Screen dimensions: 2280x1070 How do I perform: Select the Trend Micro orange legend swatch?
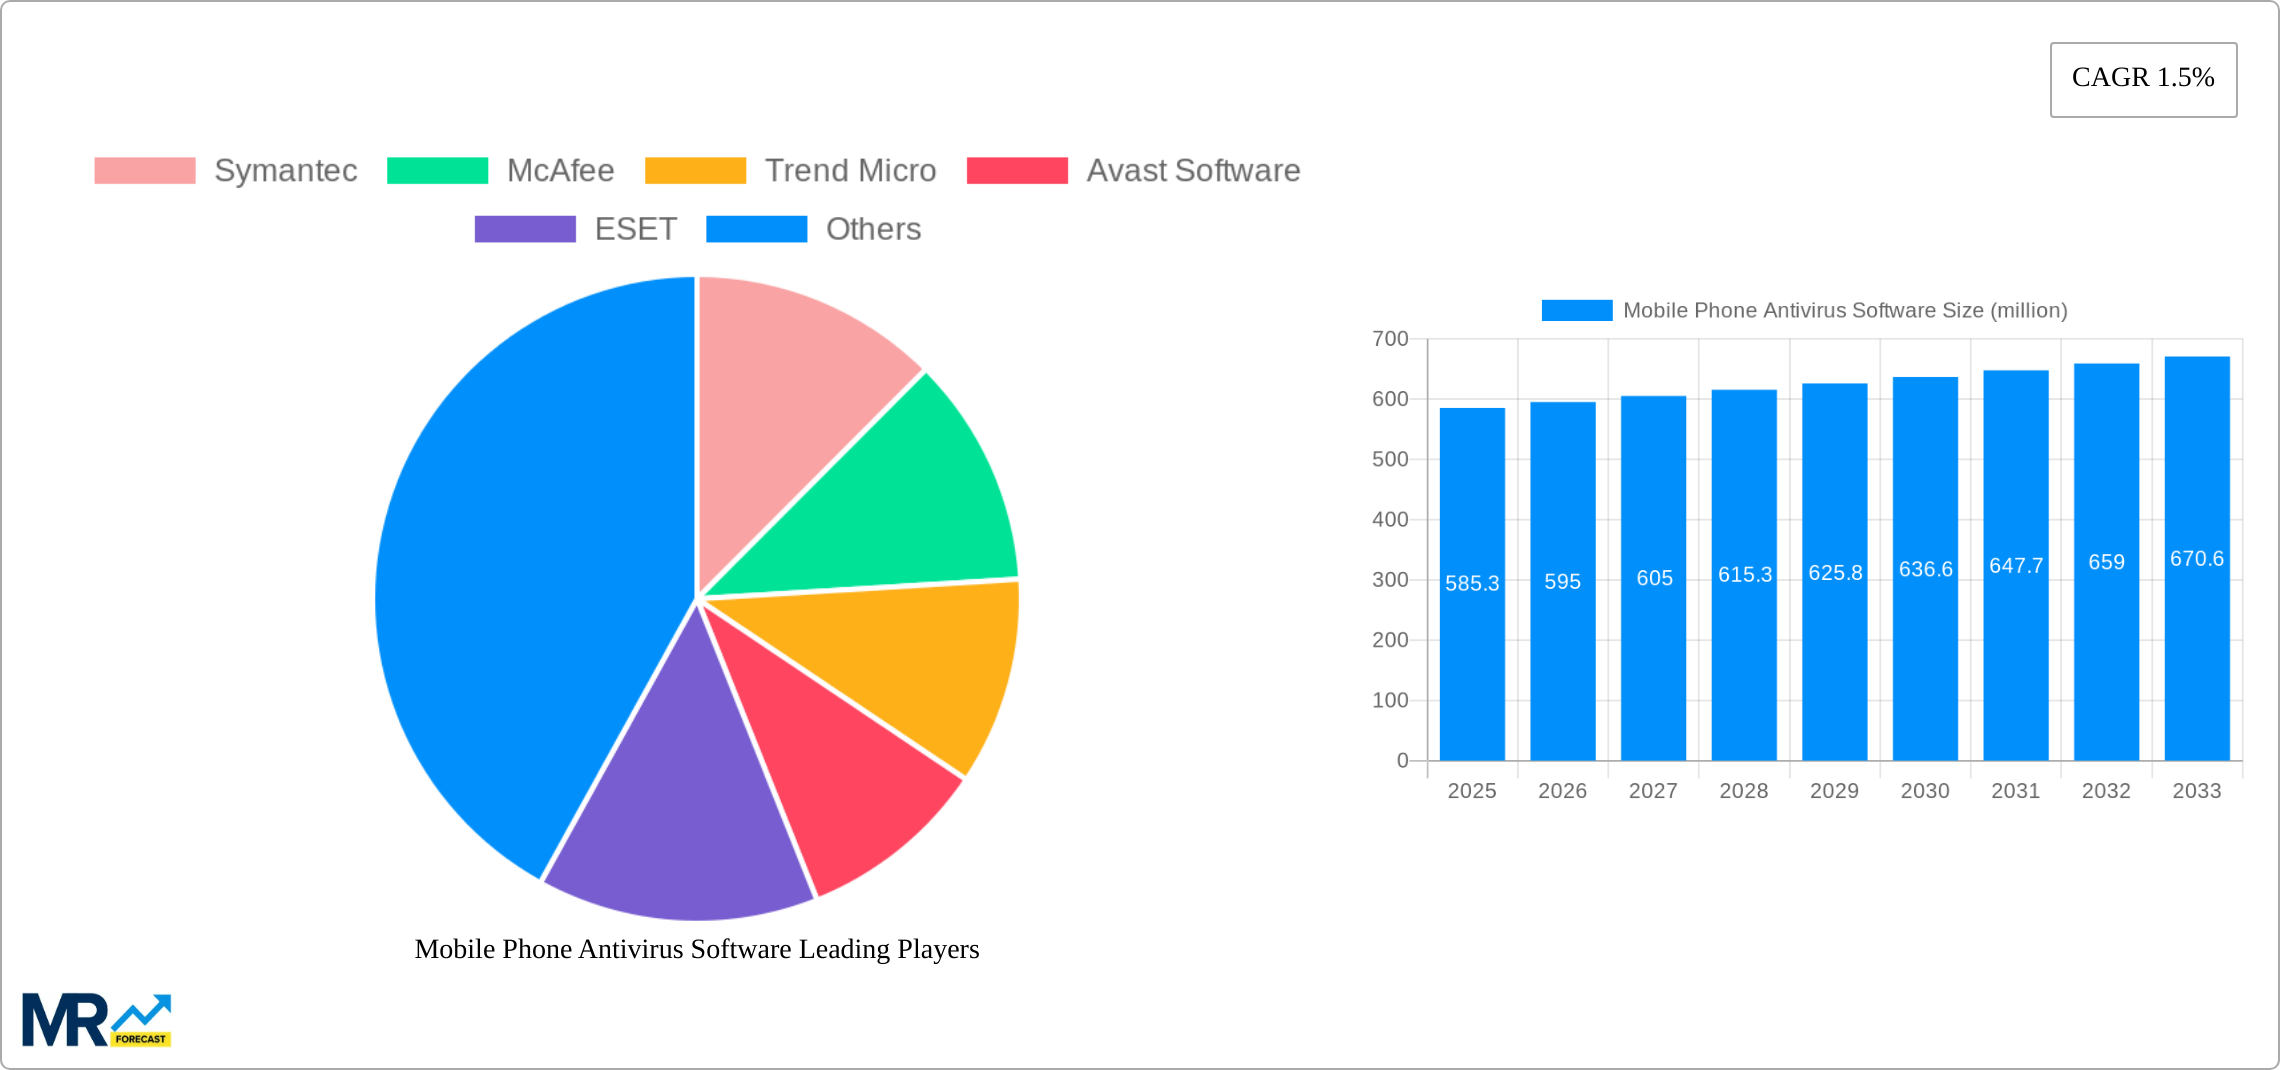(x=697, y=170)
